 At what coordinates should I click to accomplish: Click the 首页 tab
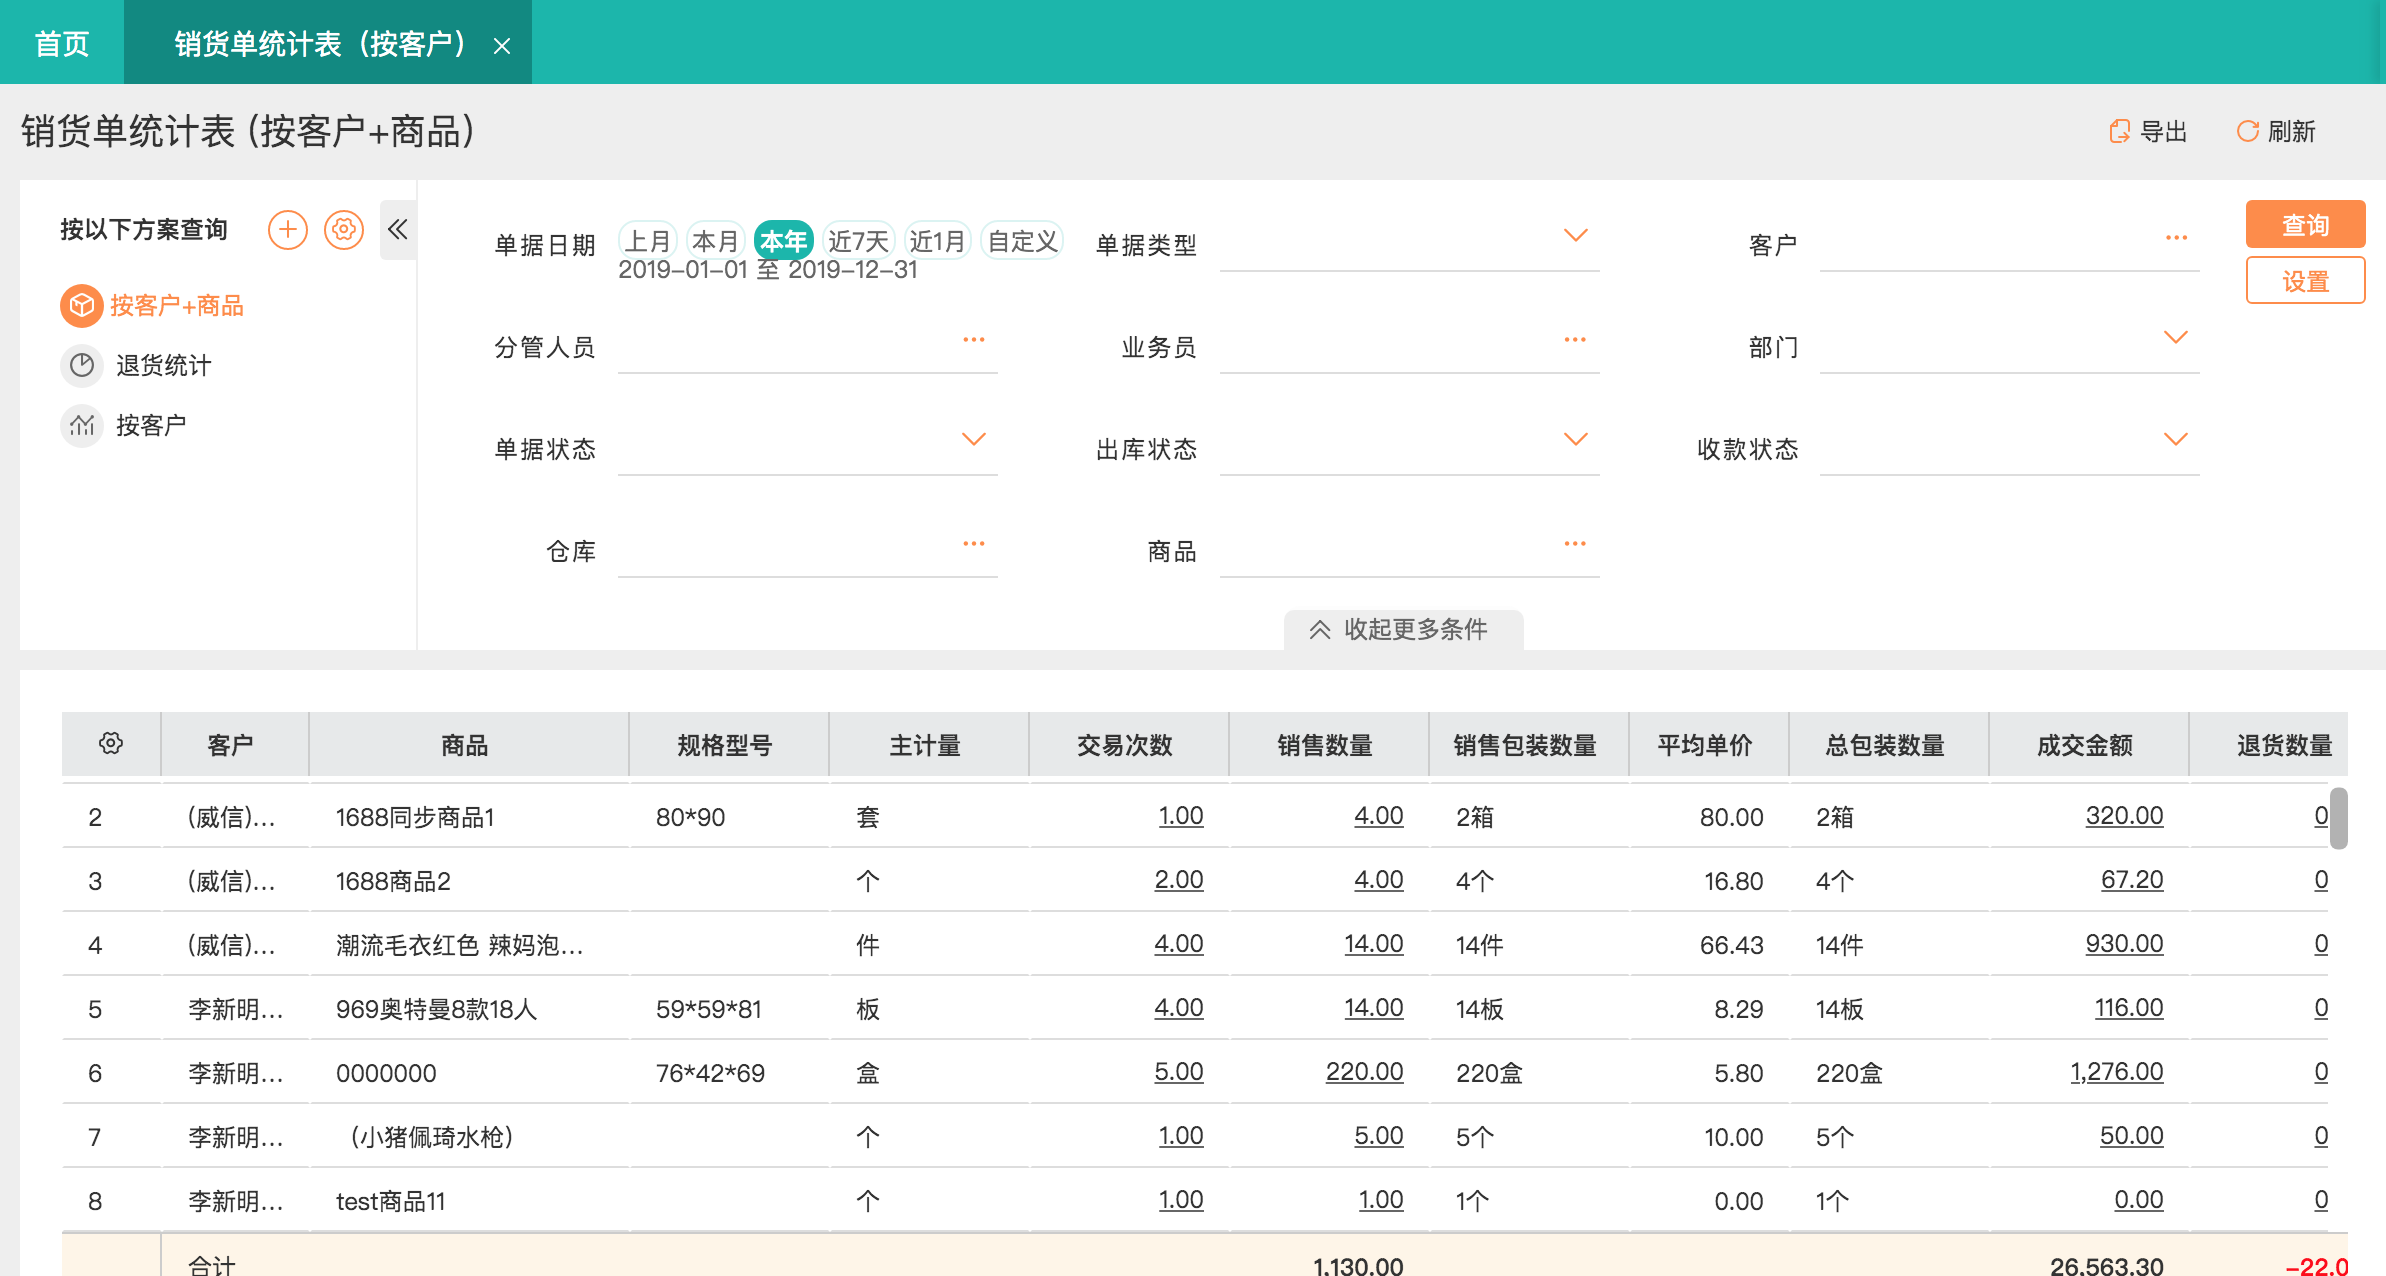pyautogui.click(x=63, y=43)
